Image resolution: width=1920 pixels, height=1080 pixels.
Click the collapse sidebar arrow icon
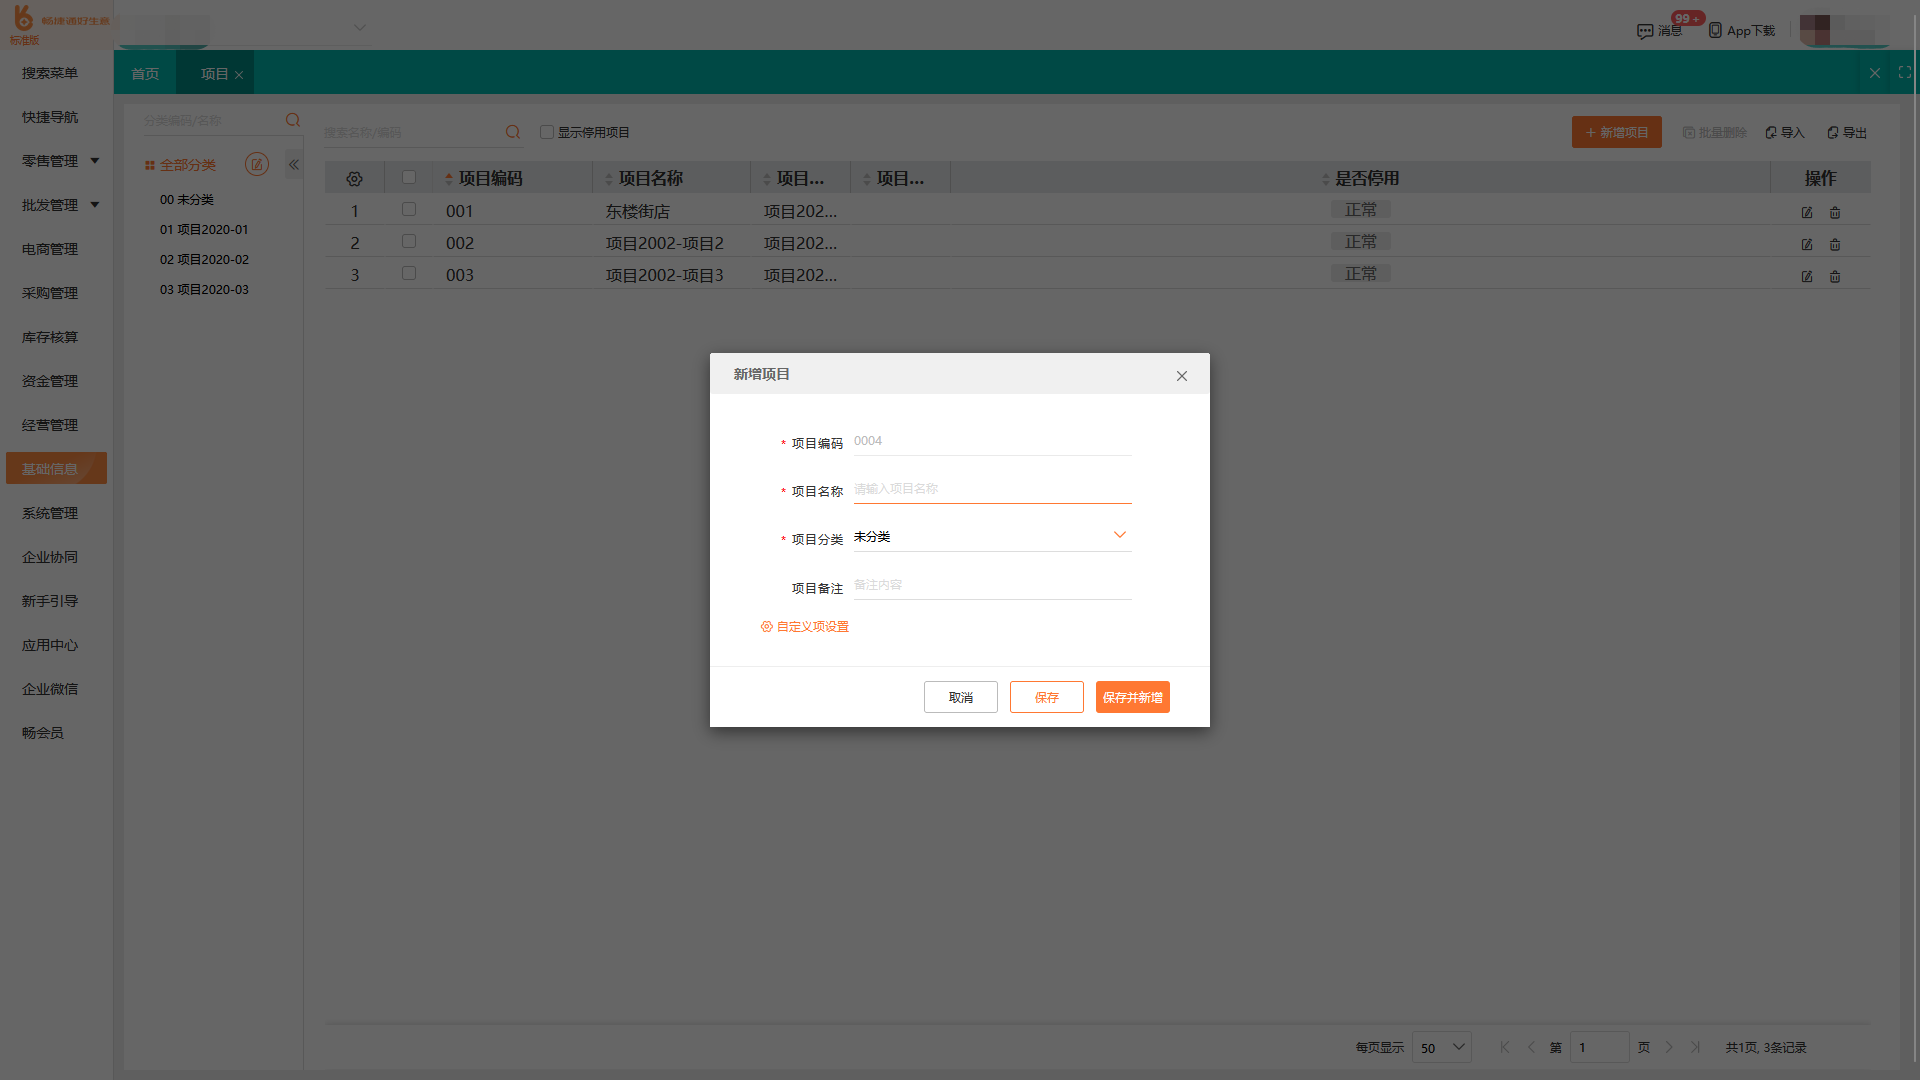click(x=294, y=165)
